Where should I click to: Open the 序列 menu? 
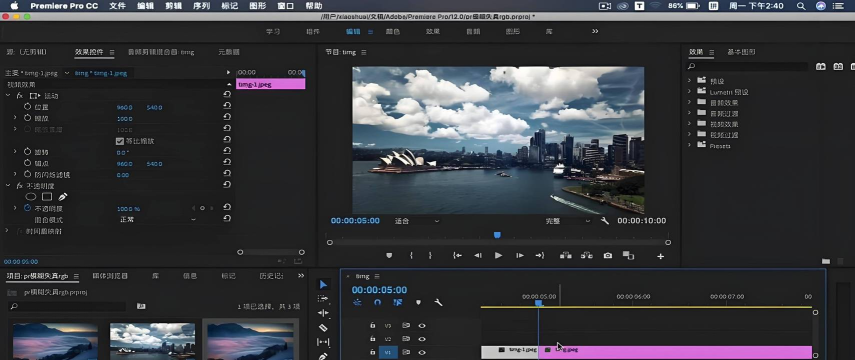tap(201, 6)
